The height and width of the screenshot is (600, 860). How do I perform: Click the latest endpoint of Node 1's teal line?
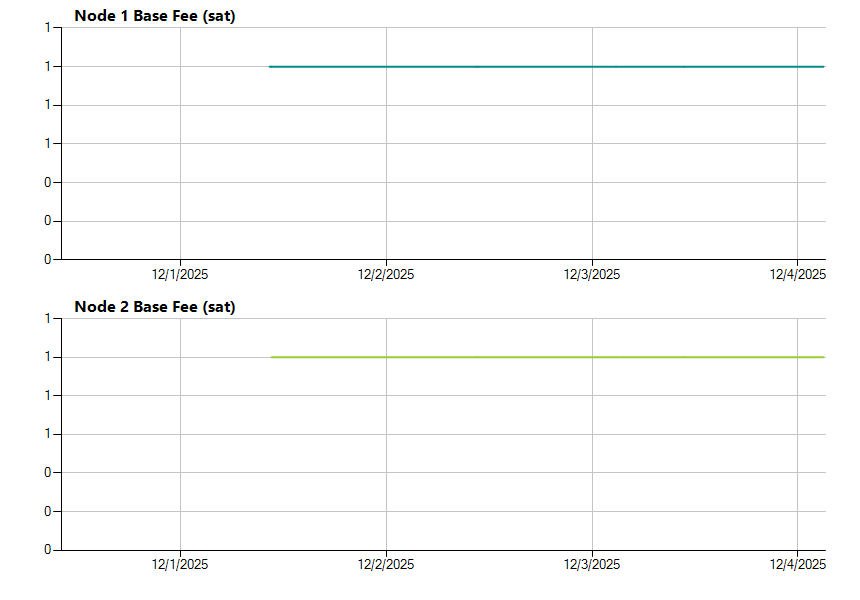(823, 67)
